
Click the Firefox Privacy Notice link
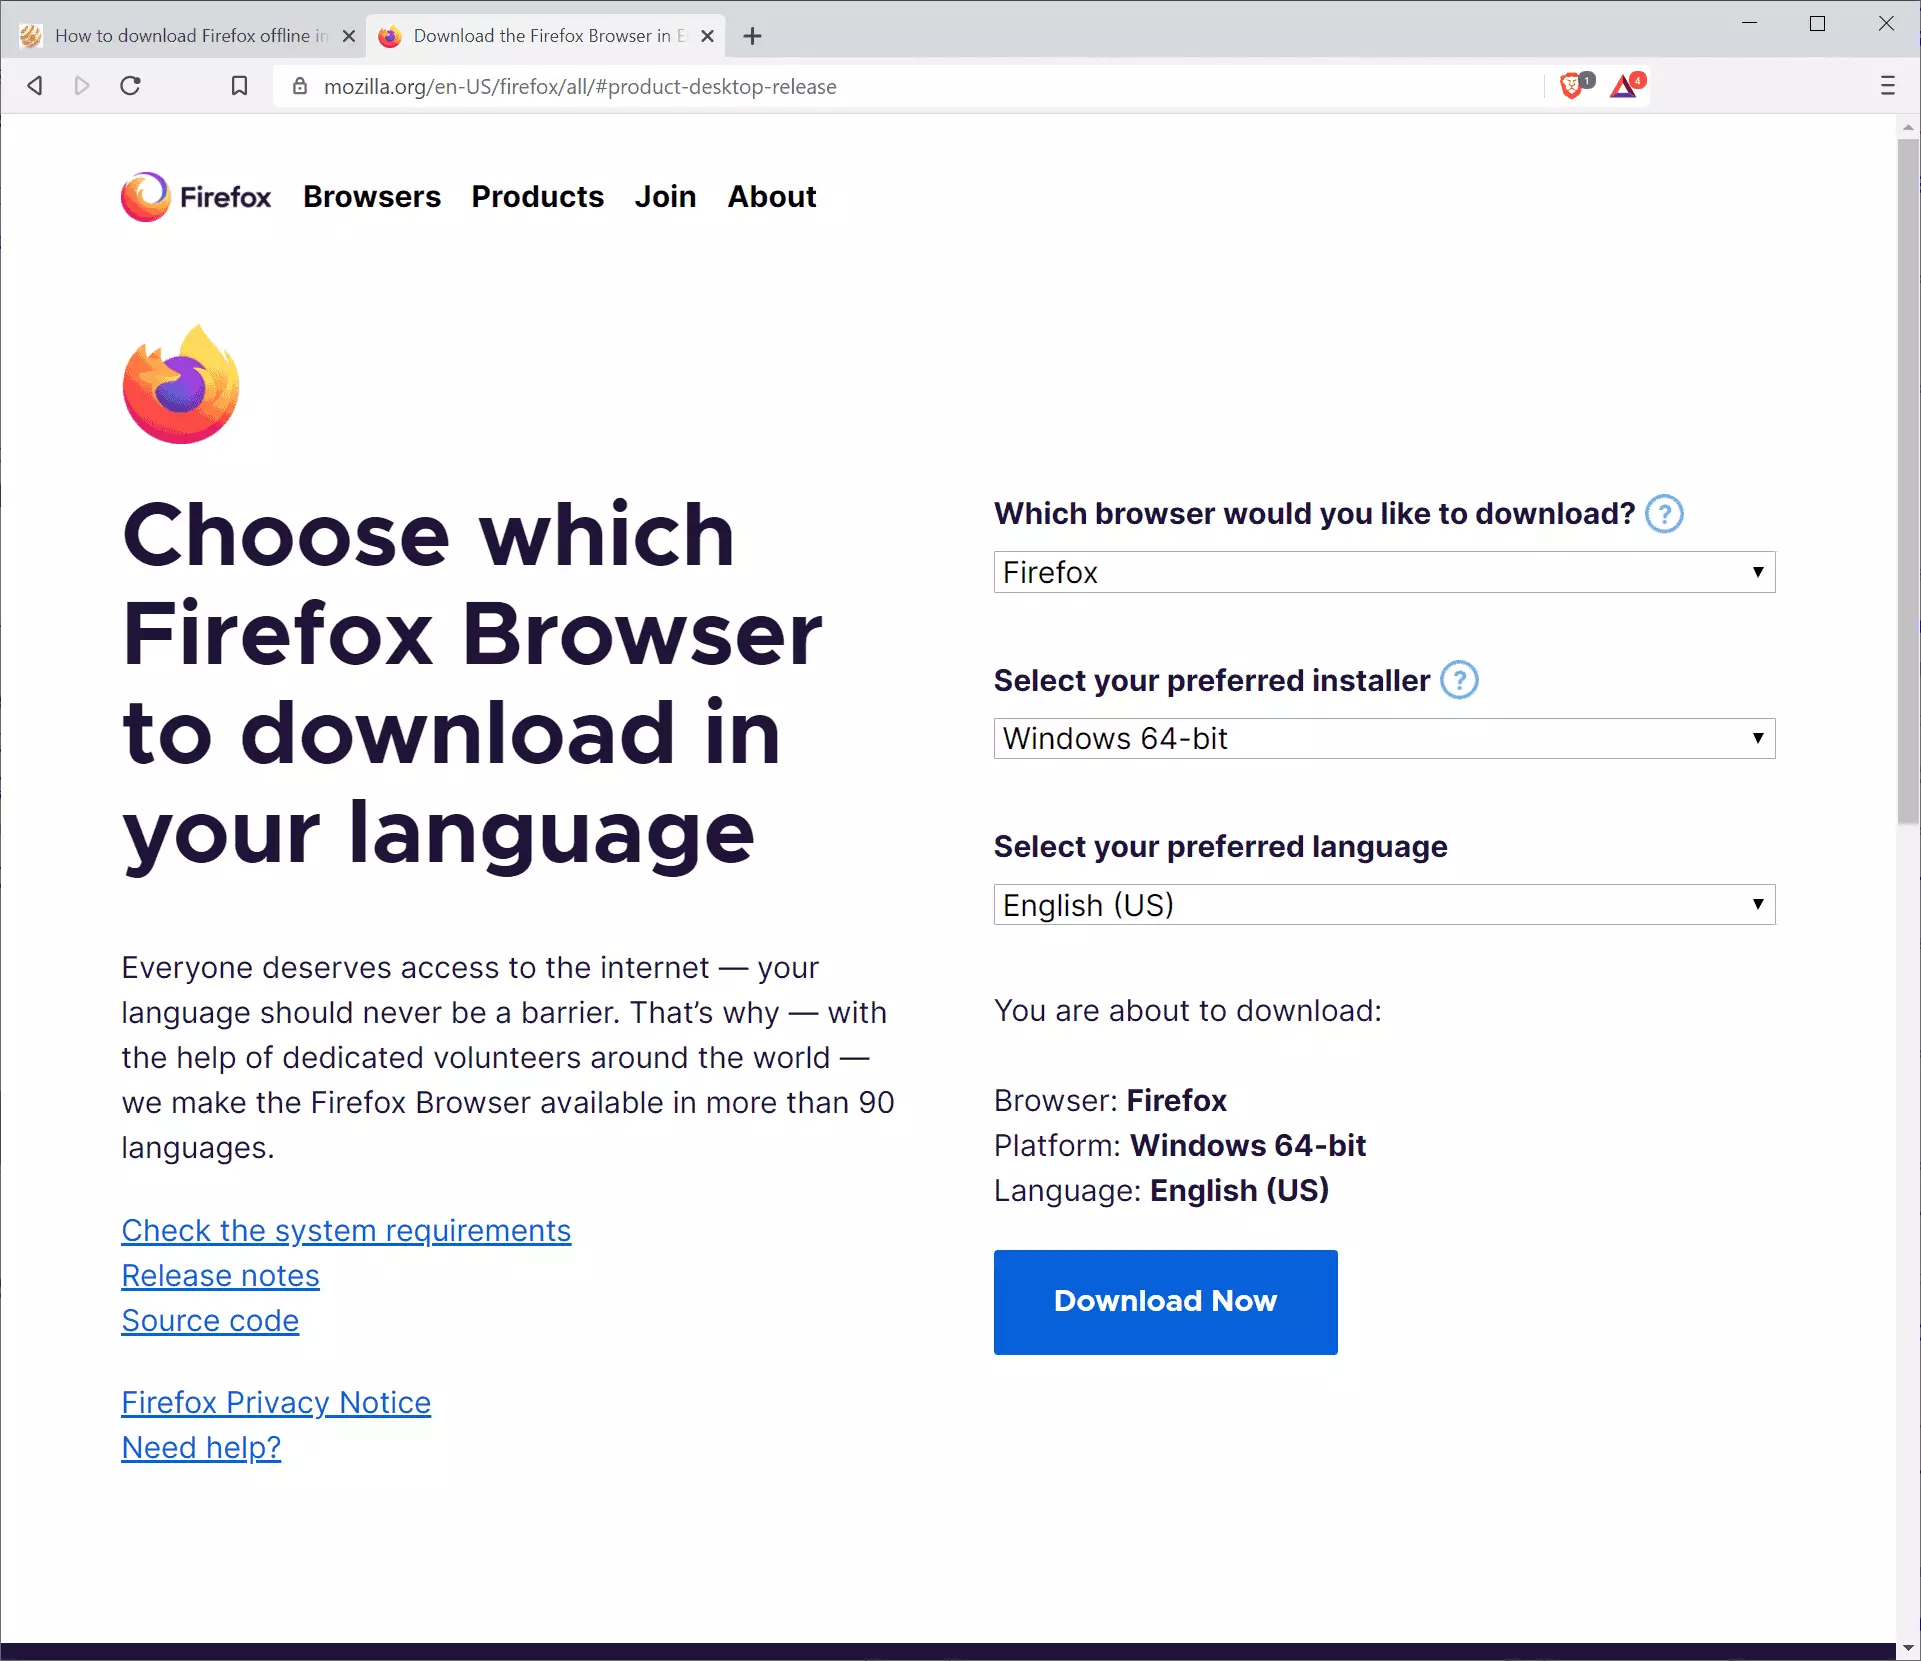[274, 1401]
